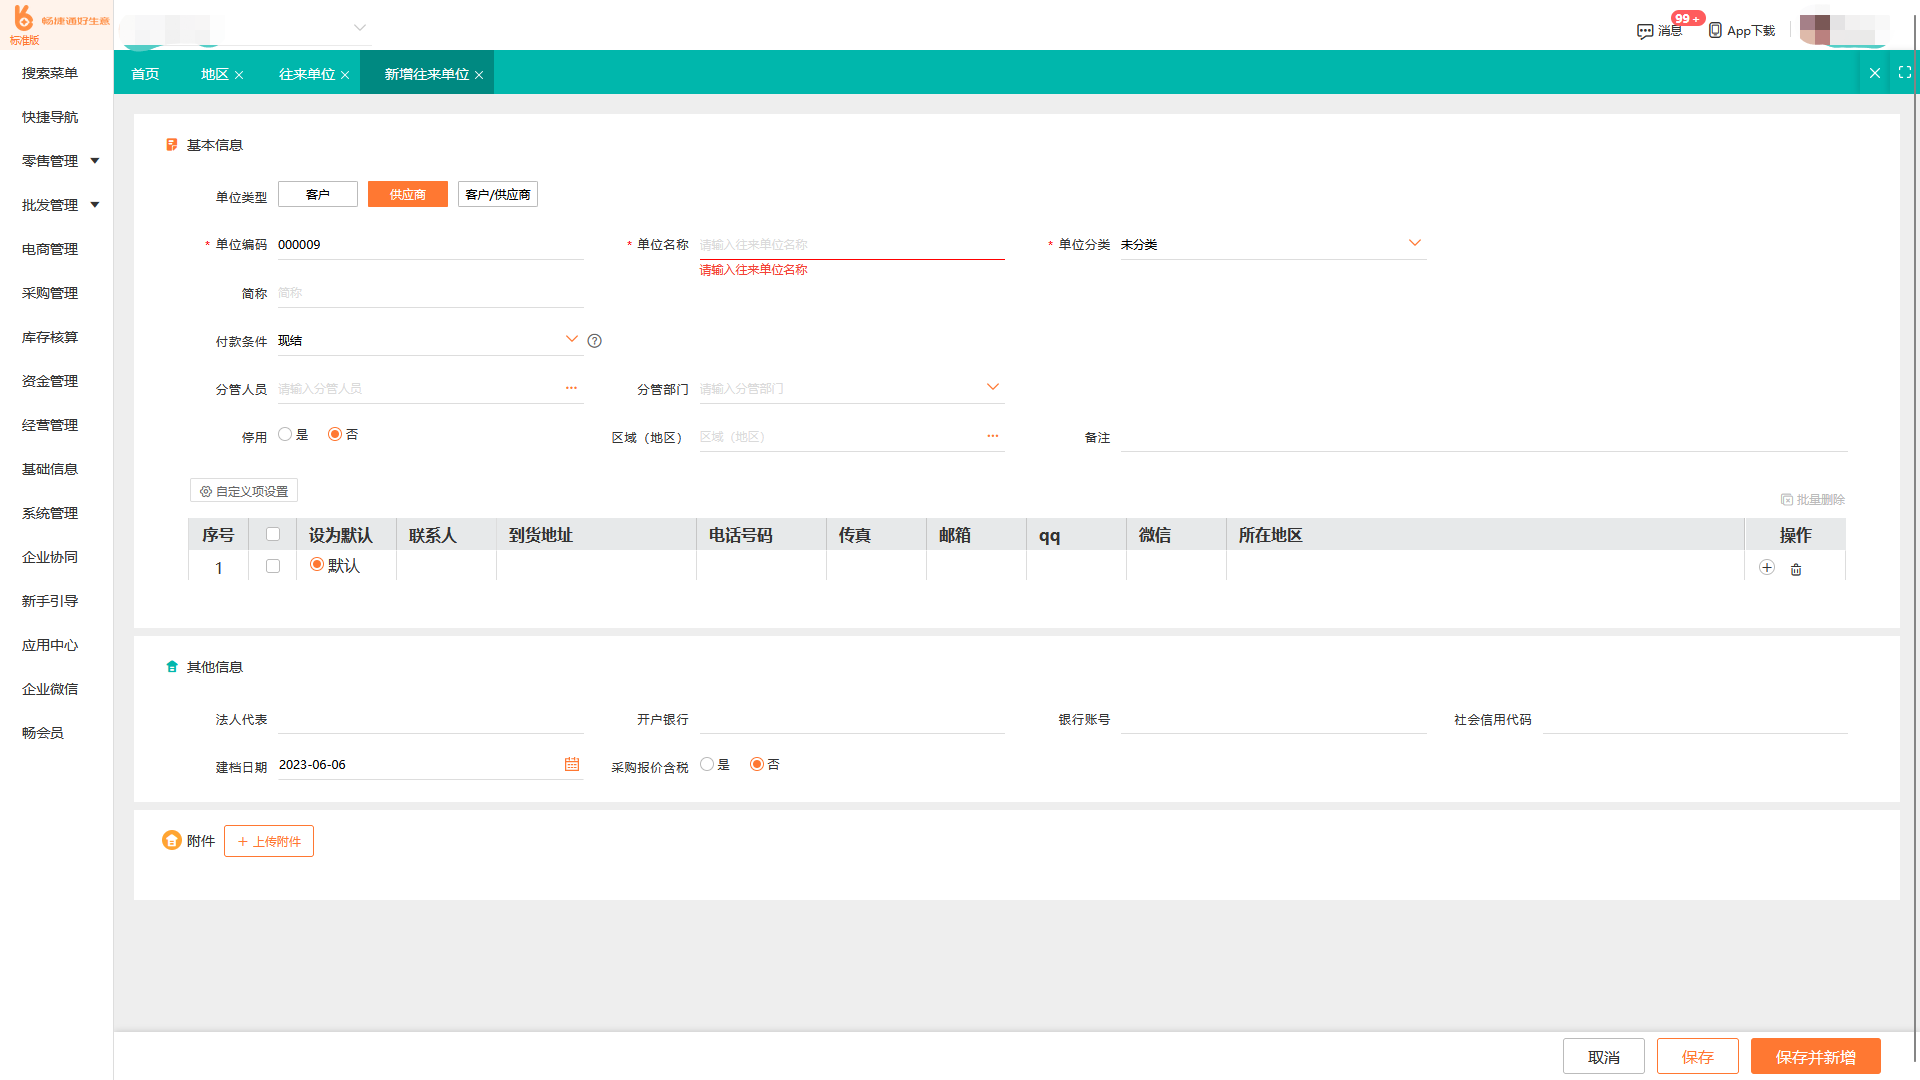Click 保存并新增 save and add button
This screenshot has height=1080, width=1920.
pos(1811,1055)
